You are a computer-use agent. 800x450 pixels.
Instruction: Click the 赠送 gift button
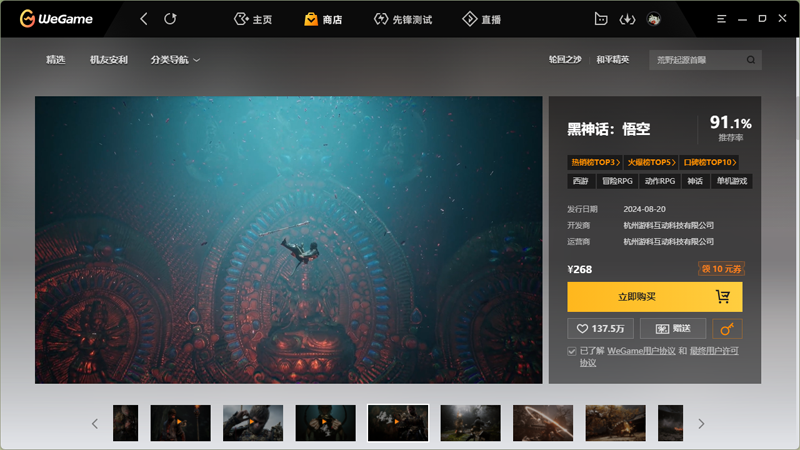673,328
